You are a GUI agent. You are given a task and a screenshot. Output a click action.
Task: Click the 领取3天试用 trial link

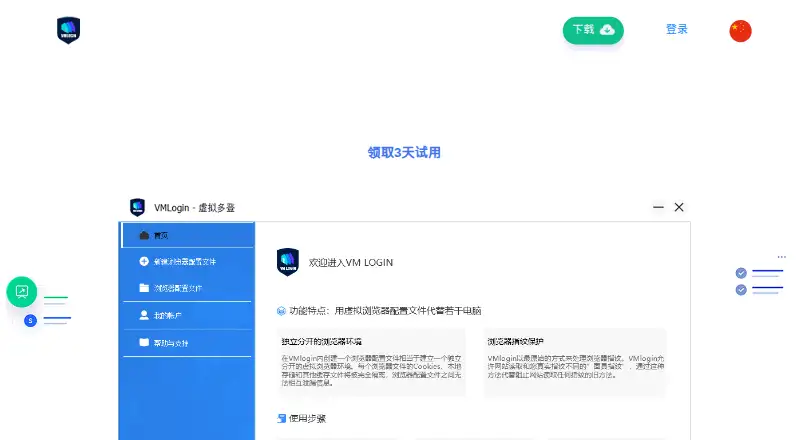point(404,153)
